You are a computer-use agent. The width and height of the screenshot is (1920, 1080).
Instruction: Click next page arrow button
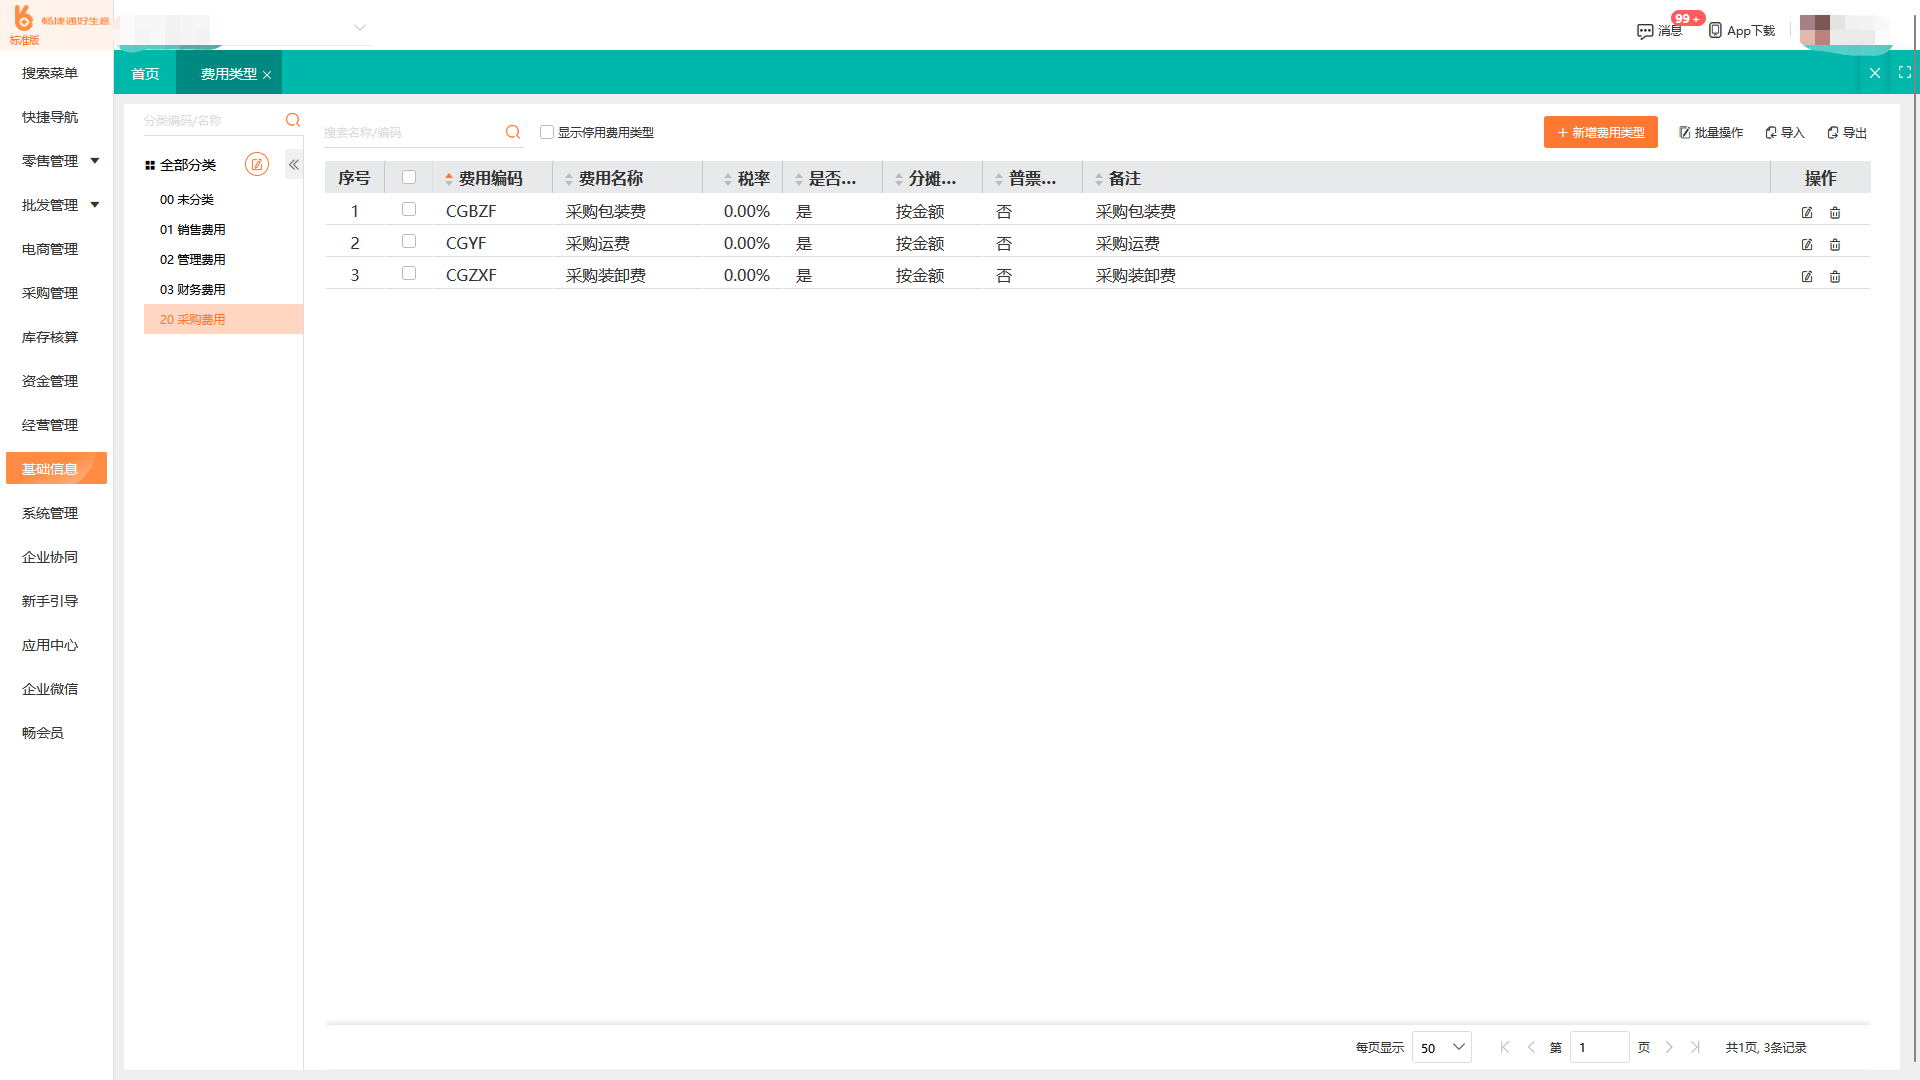coord(1669,1046)
